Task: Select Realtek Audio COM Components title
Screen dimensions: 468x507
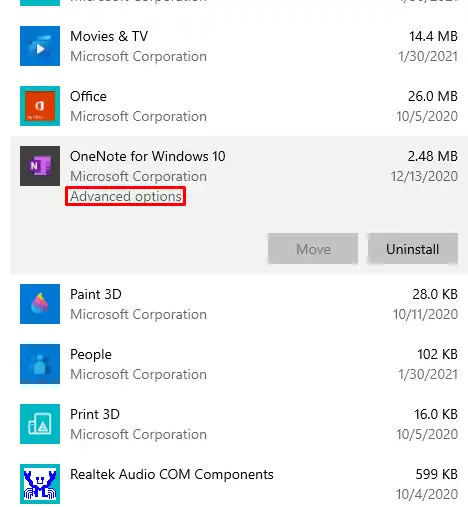Action: point(172,474)
